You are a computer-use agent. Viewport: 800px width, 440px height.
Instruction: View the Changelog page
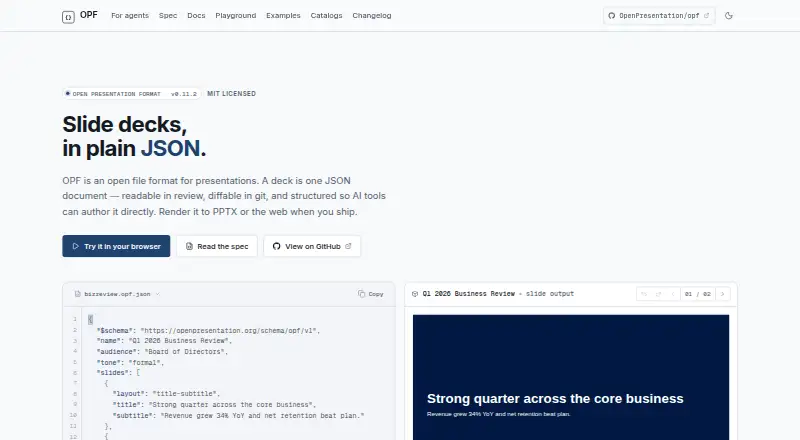(x=371, y=16)
